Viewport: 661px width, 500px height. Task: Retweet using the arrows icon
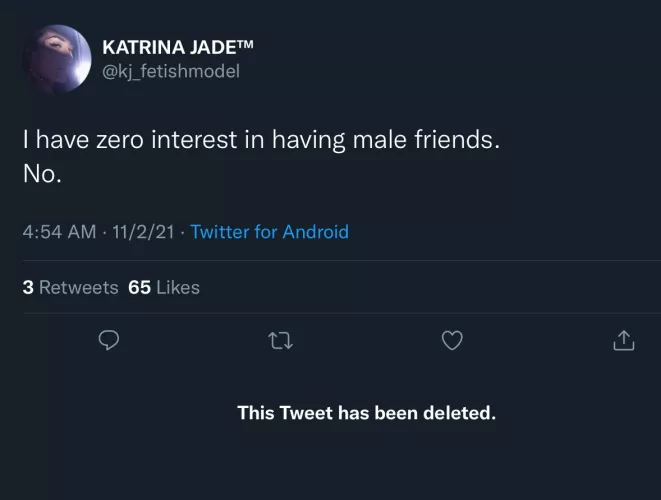(x=280, y=341)
